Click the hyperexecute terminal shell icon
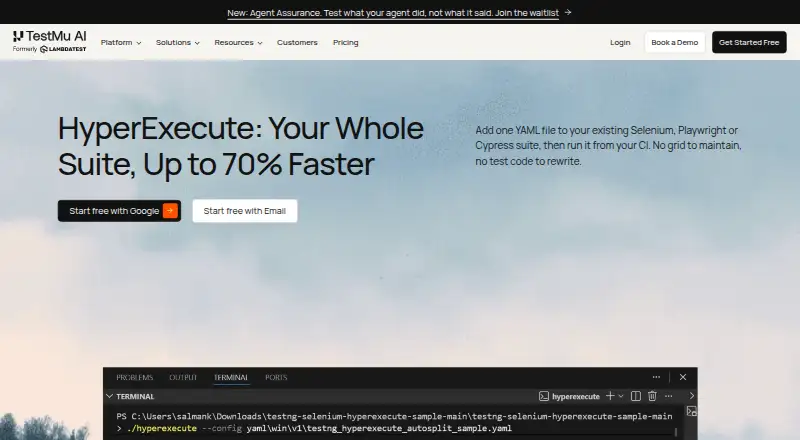This screenshot has width=800, height=440. 544,396
